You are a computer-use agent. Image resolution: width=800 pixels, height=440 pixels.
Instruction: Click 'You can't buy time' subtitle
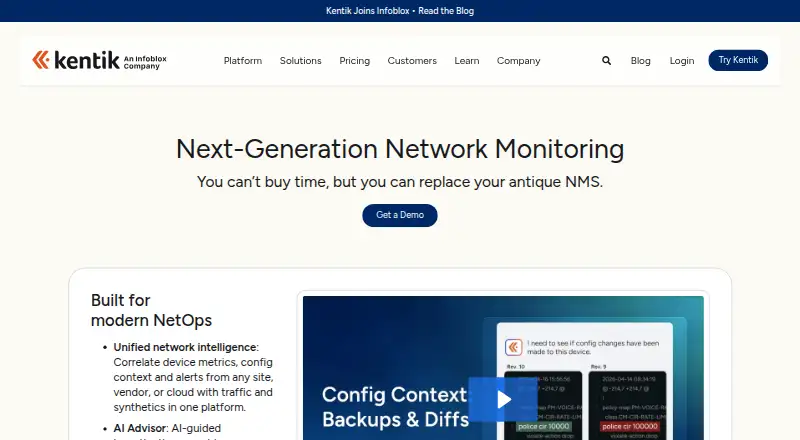point(400,182)
